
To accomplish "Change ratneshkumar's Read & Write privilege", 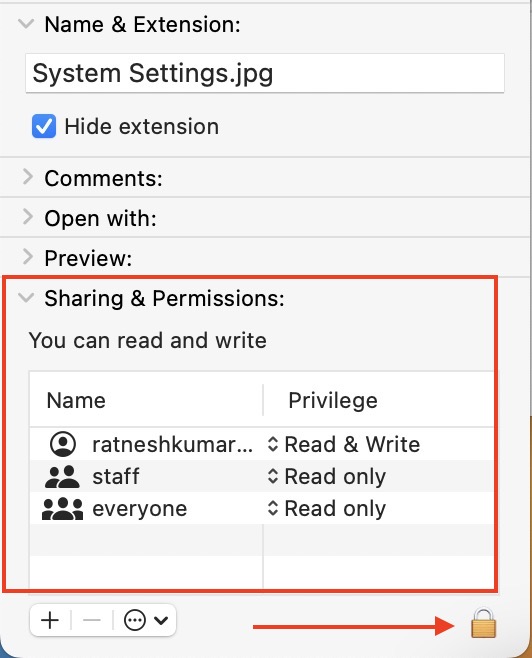I will (x=344, y=444).
